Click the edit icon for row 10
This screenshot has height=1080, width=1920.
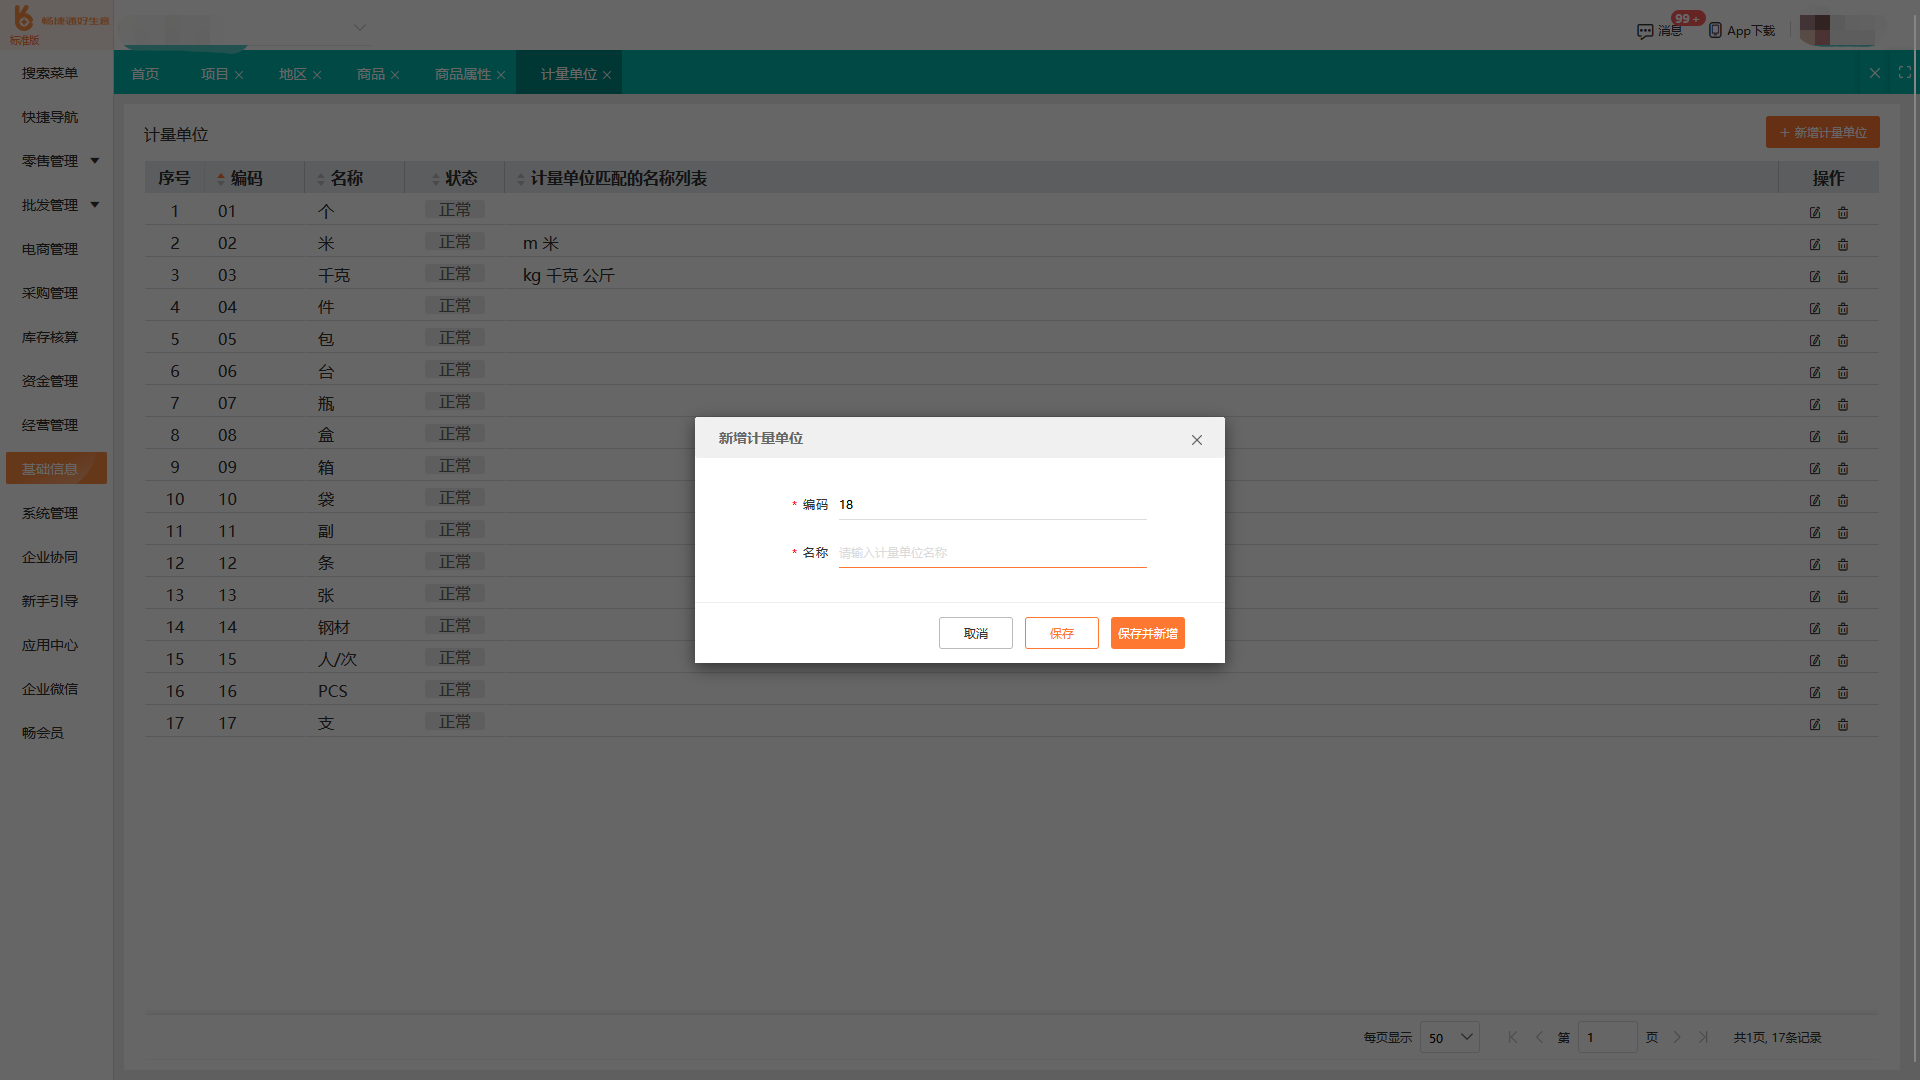tap(1815, 500)
